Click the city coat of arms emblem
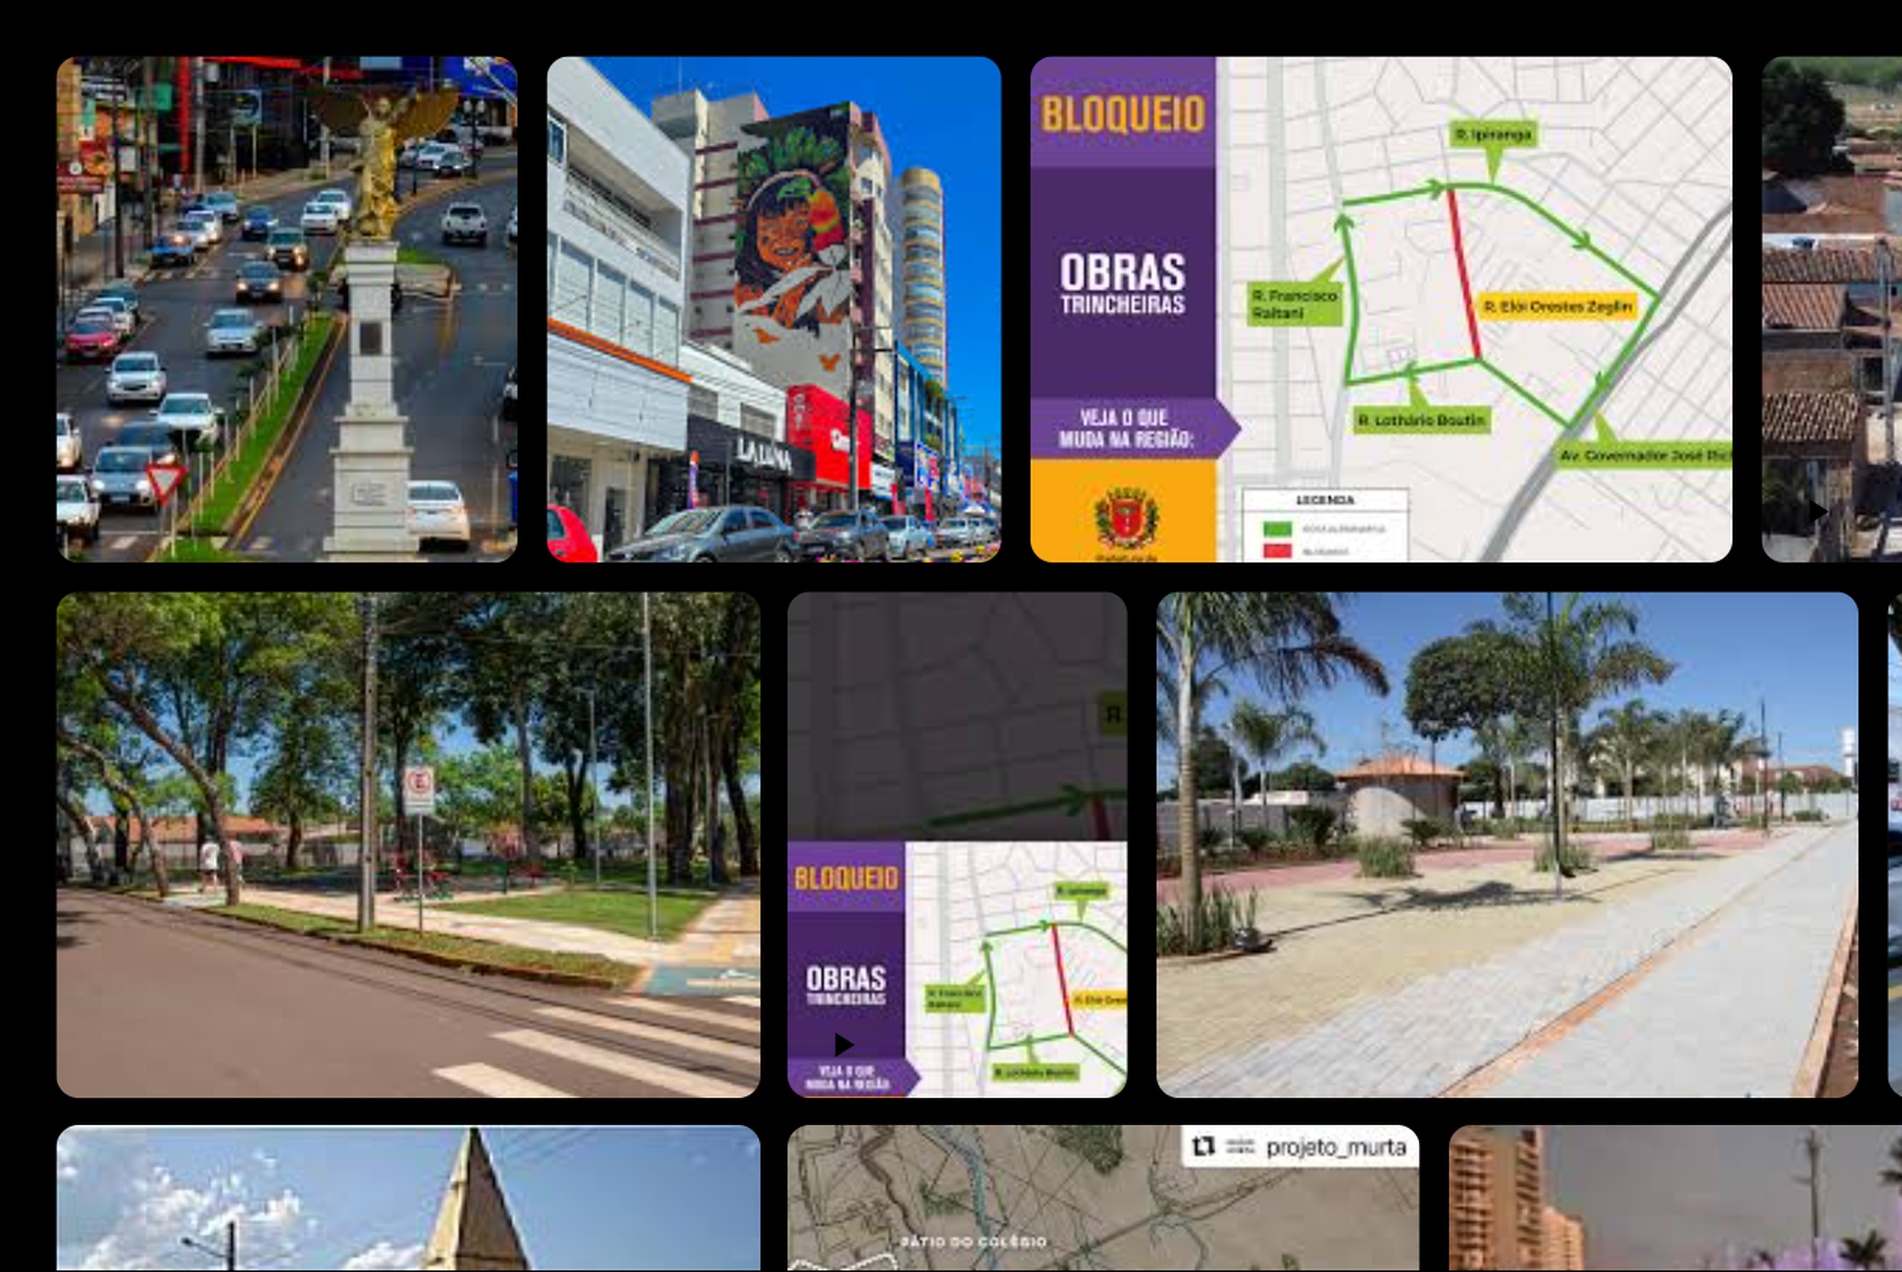 point(1126,518)
